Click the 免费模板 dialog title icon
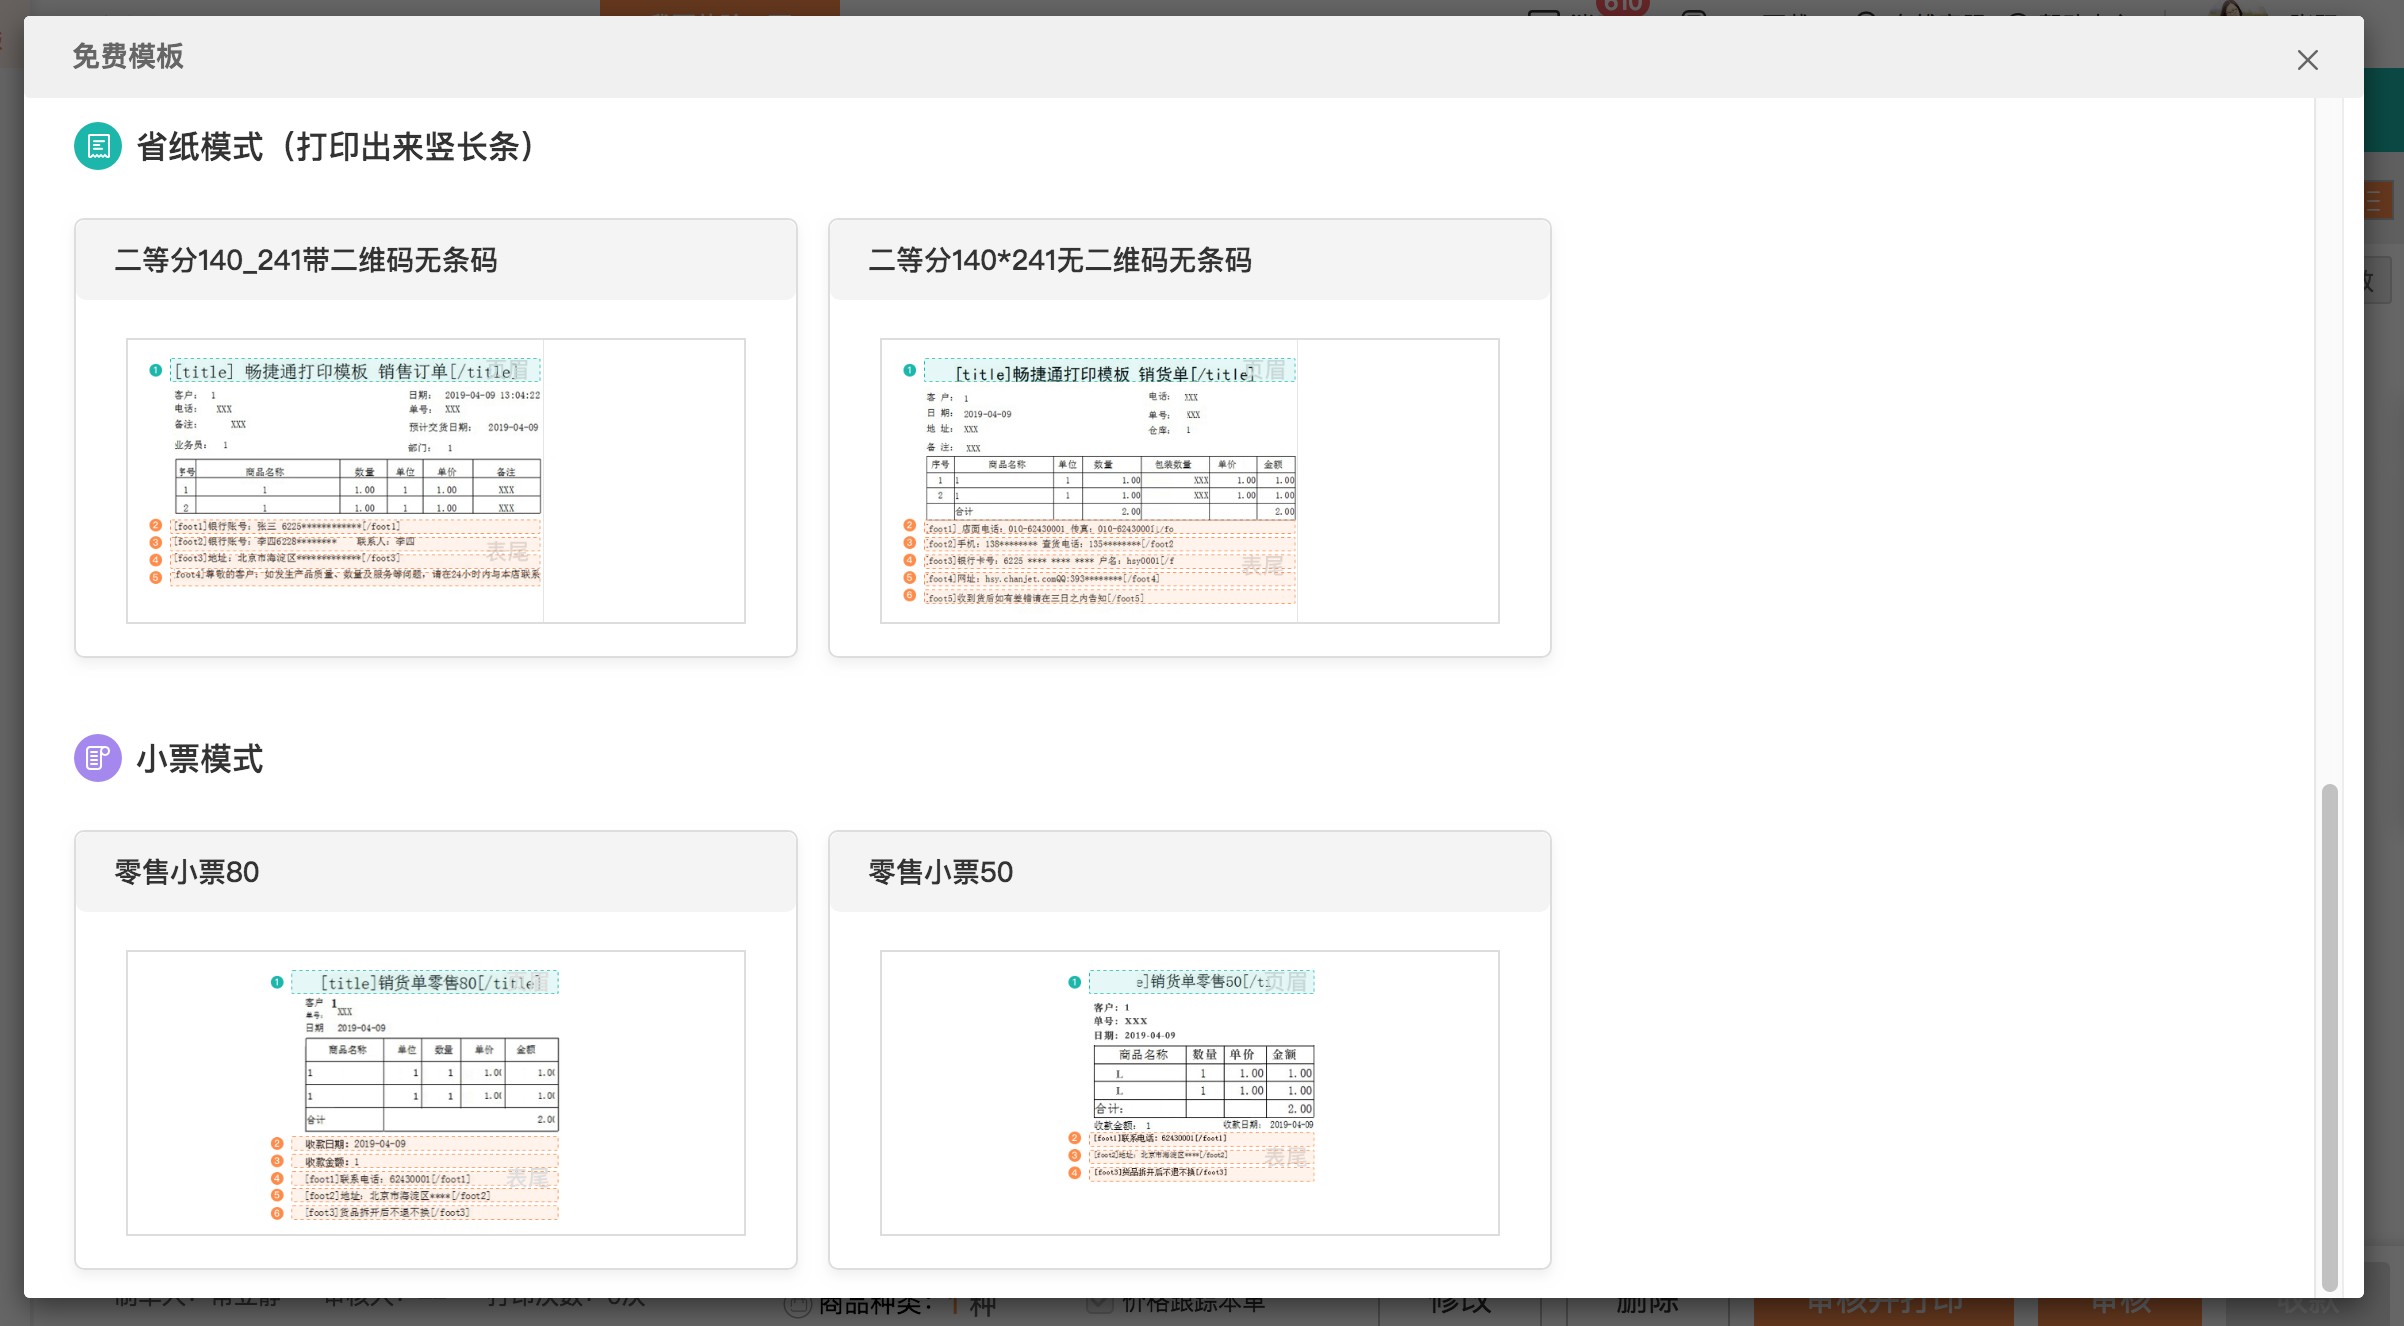The image size is (2404, 1326). tap(2313, 59)
